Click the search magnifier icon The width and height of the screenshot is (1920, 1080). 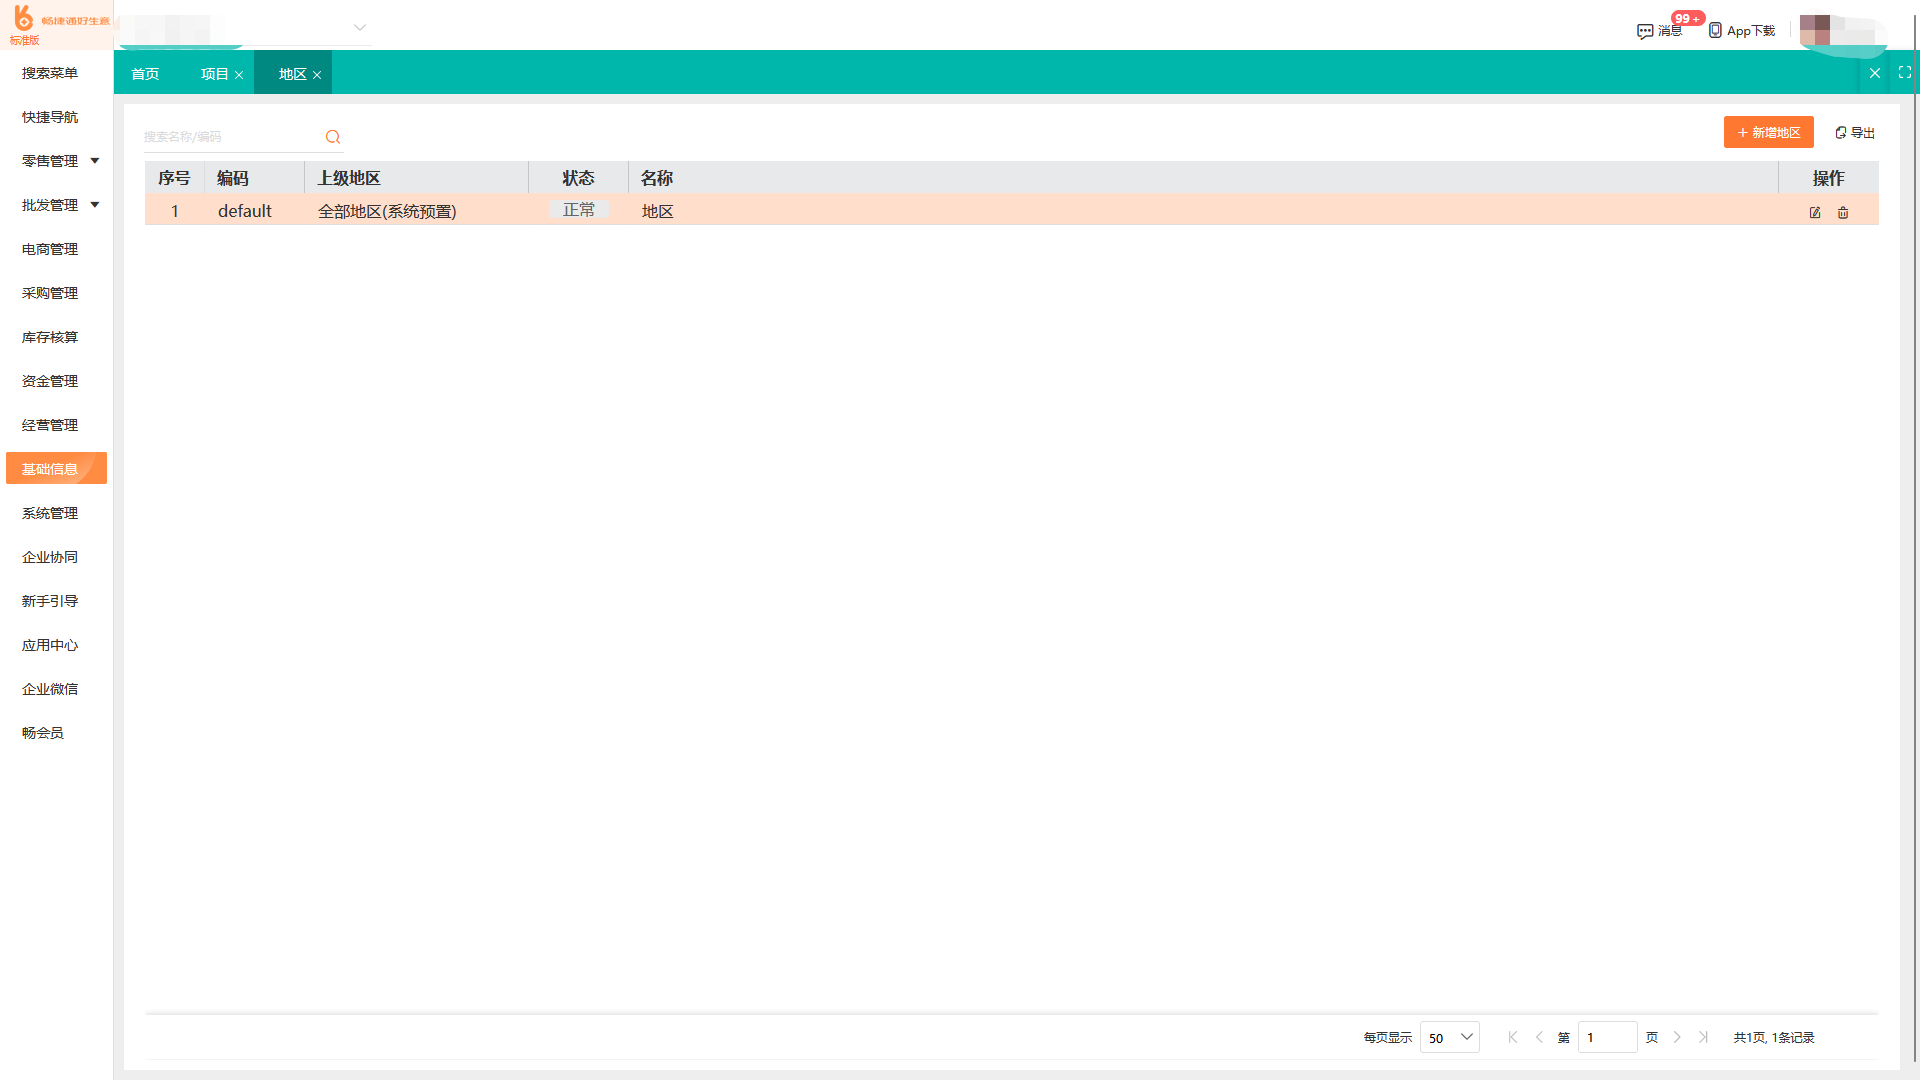[332, 136]
